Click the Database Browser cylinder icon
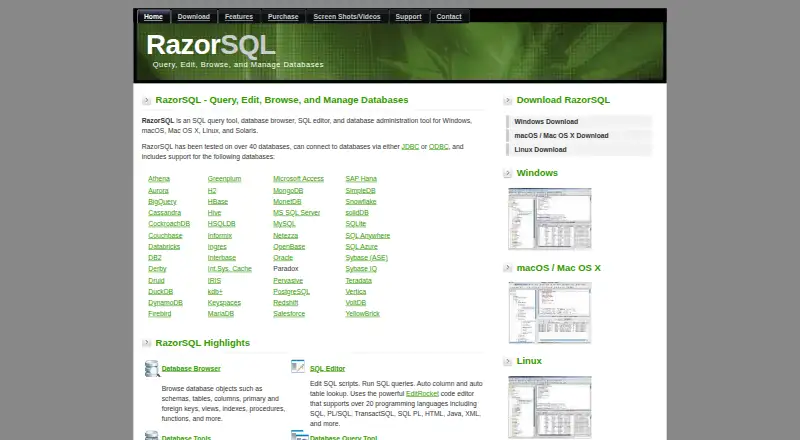The width and height of the screenshot is (800, 440). 152,369
